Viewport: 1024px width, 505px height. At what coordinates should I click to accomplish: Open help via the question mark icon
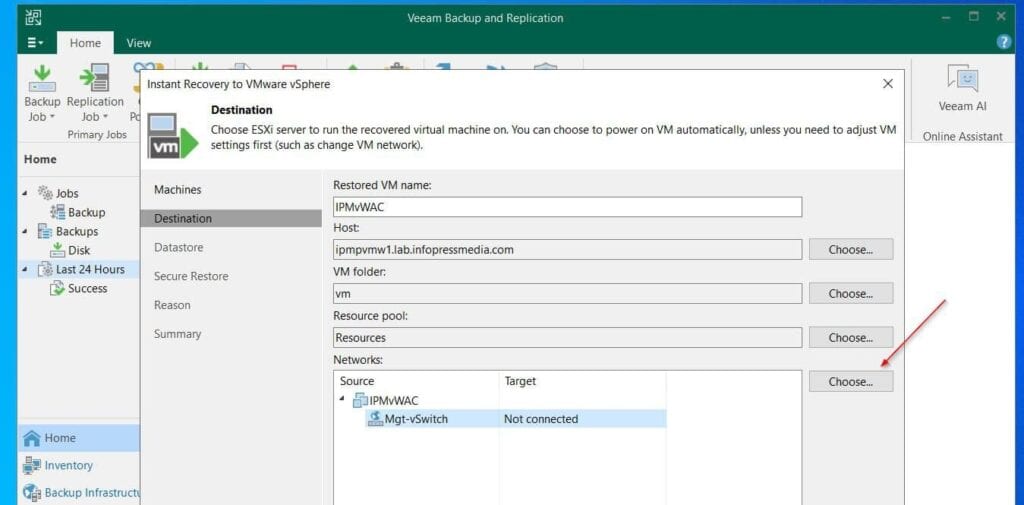point(1003,42)
